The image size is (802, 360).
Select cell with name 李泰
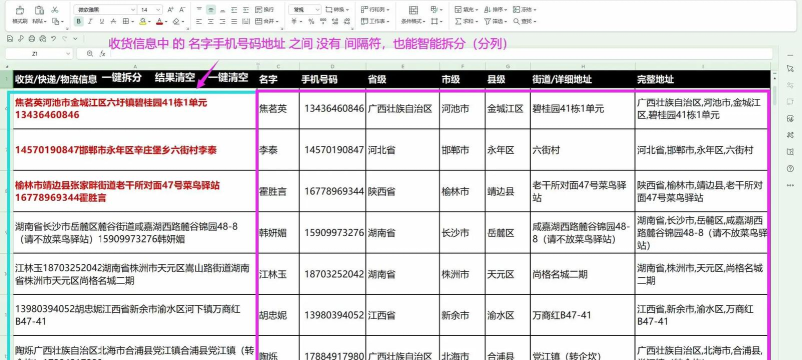tap(278, 150)
